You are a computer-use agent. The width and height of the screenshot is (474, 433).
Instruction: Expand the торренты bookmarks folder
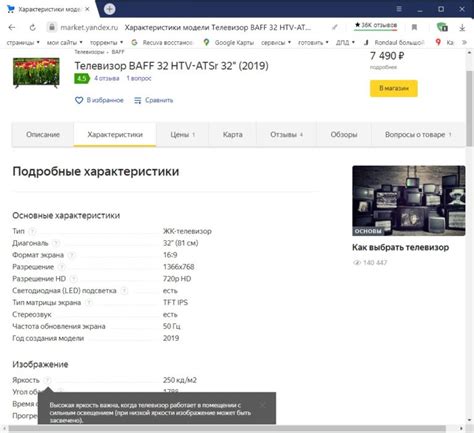[106, 43]
